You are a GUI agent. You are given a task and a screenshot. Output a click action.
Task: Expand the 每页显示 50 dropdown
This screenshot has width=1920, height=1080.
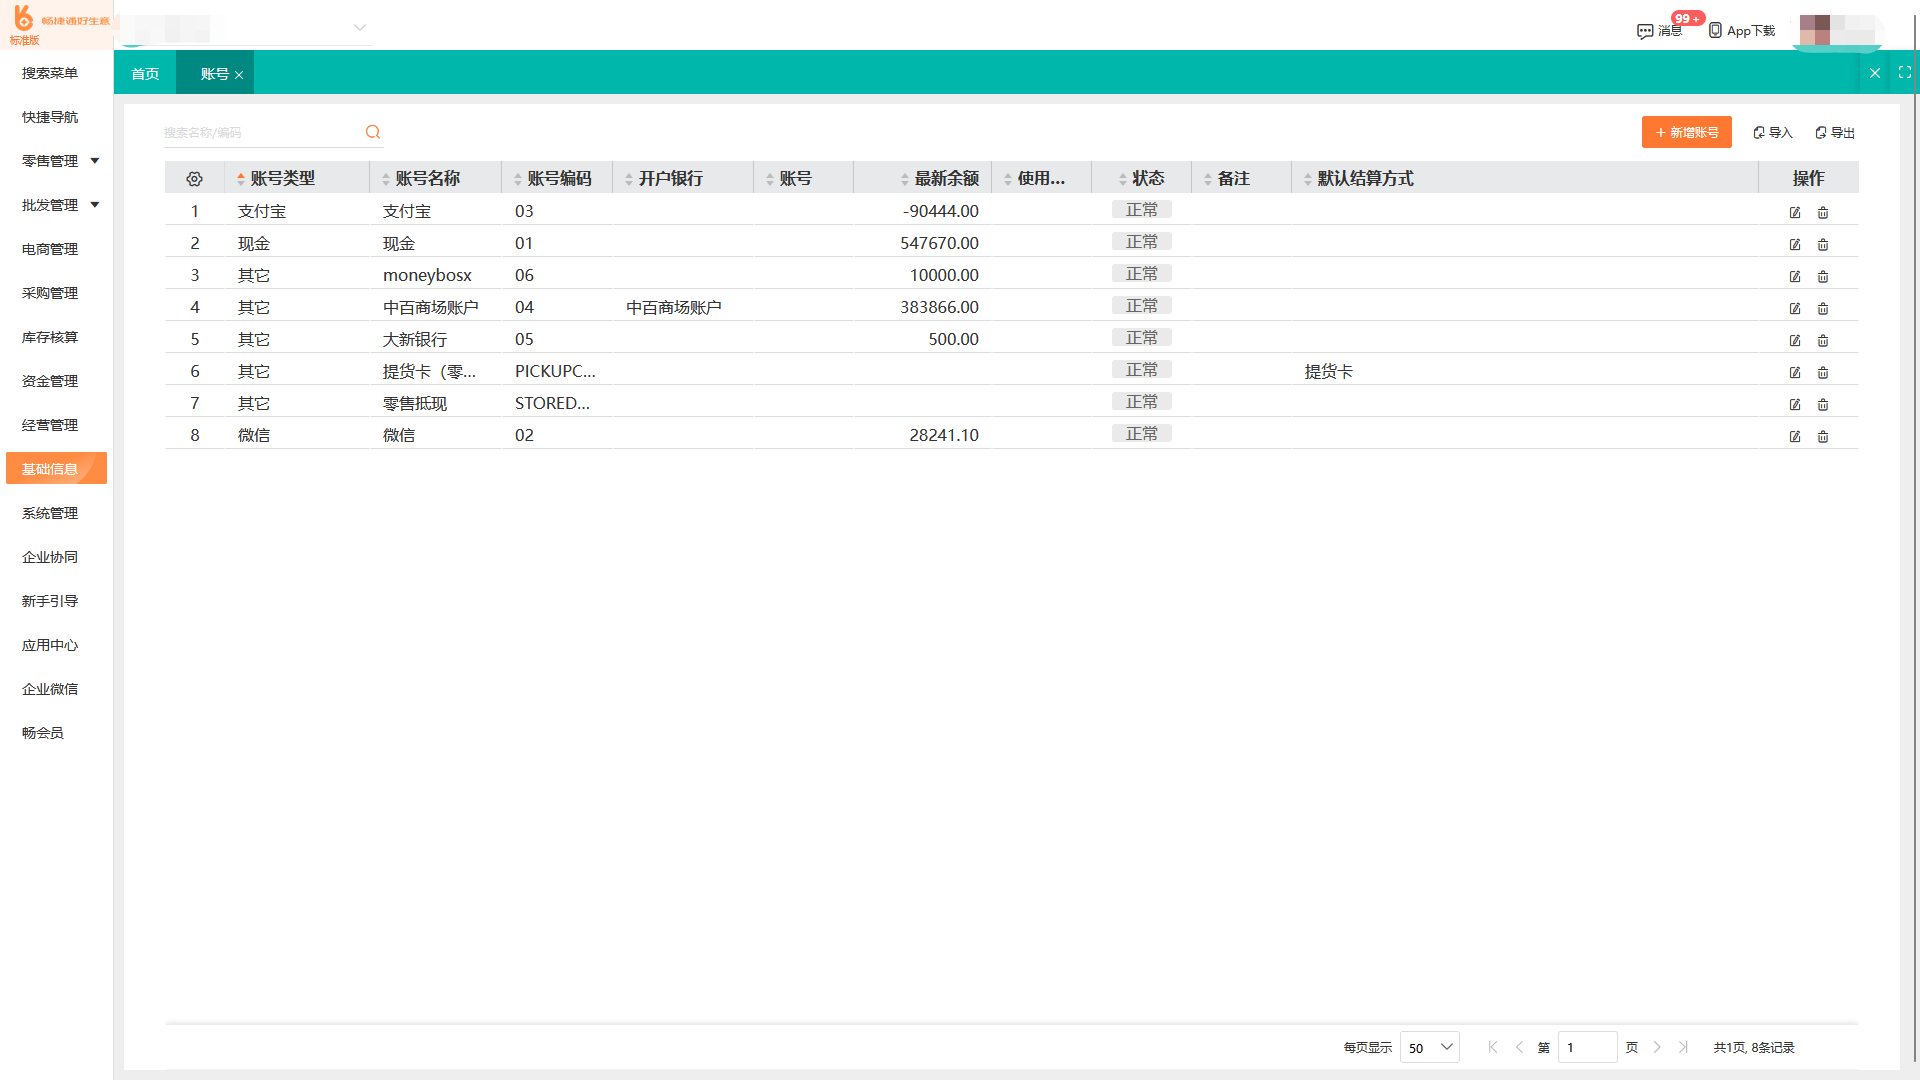tap(1428, 1047)
